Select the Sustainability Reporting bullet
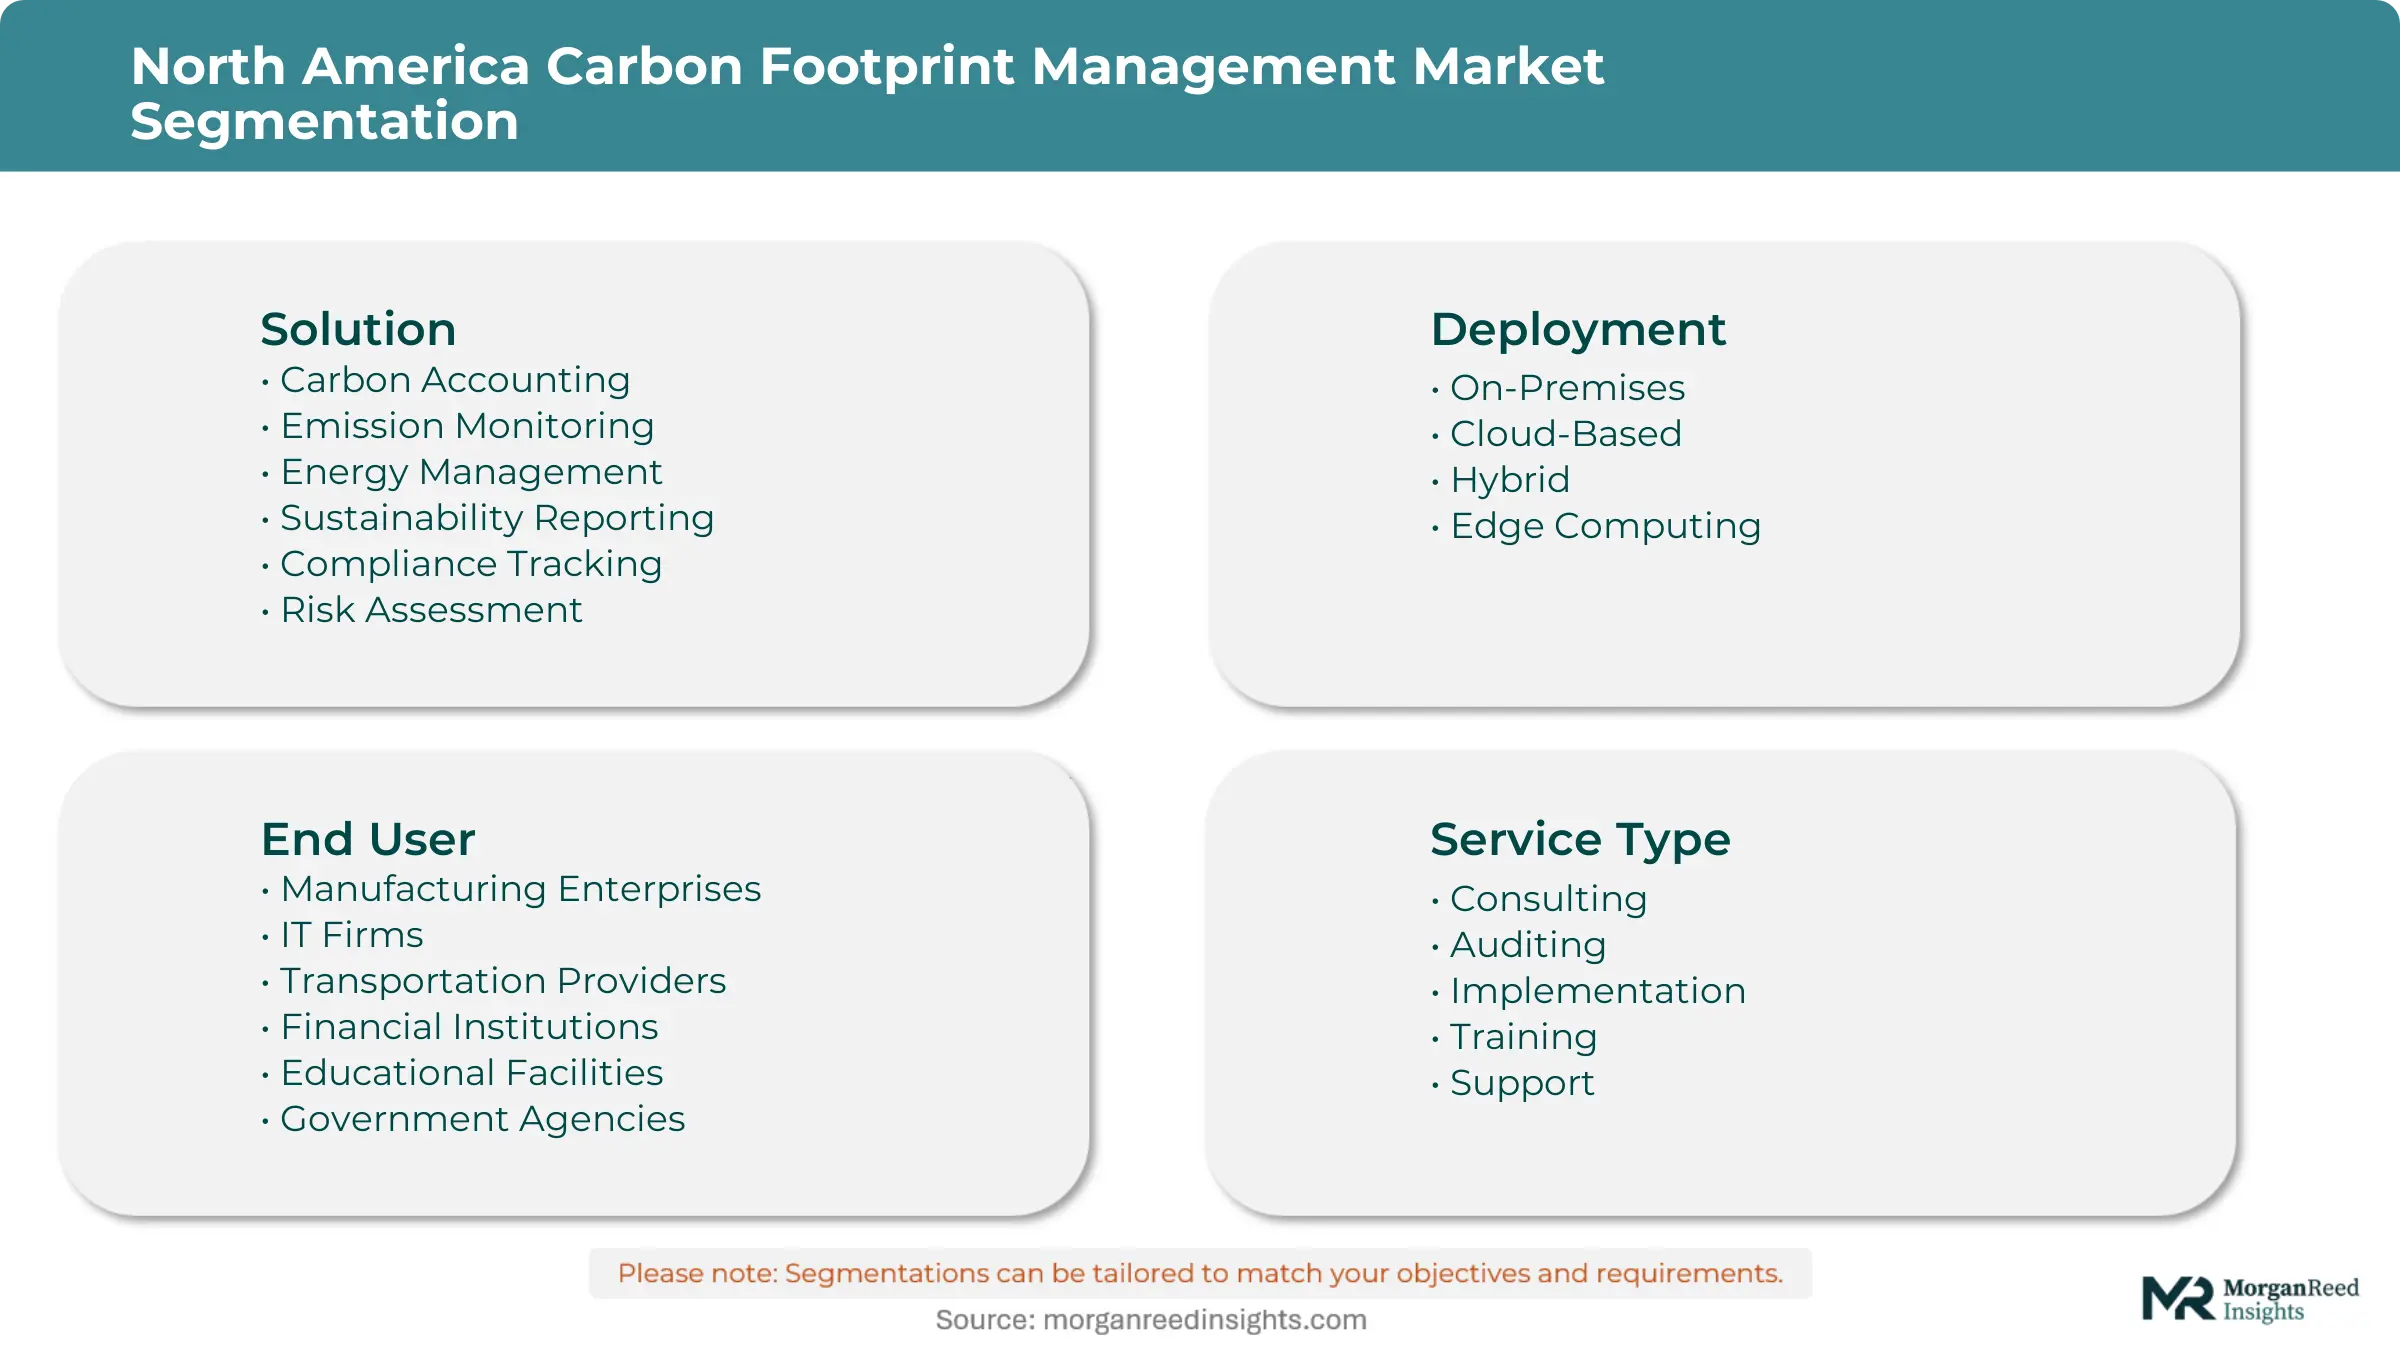Screen dimensions: 2400x1350 (x=497, y=518)
